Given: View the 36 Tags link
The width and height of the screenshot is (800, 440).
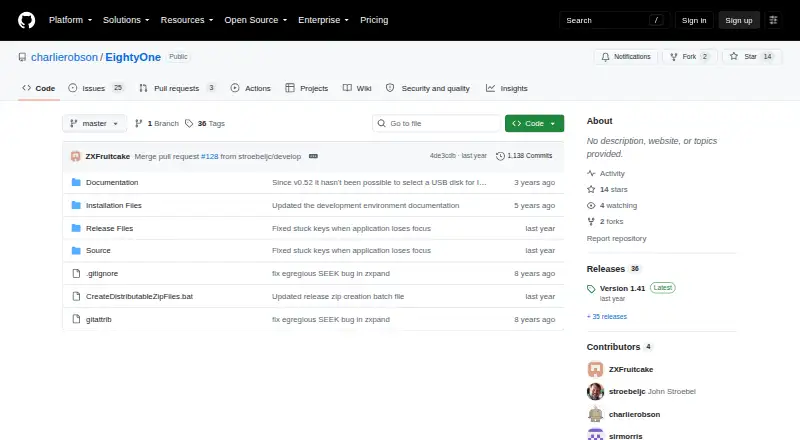Looking at the screenshot, I should [205, 124].
